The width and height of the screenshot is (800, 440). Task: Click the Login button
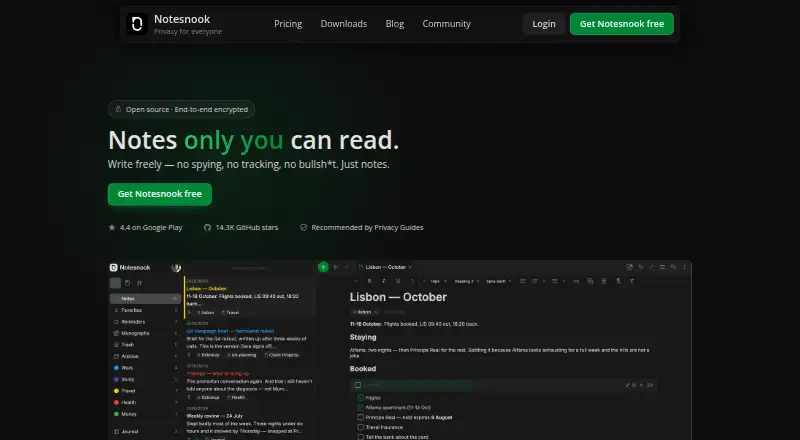544,24
